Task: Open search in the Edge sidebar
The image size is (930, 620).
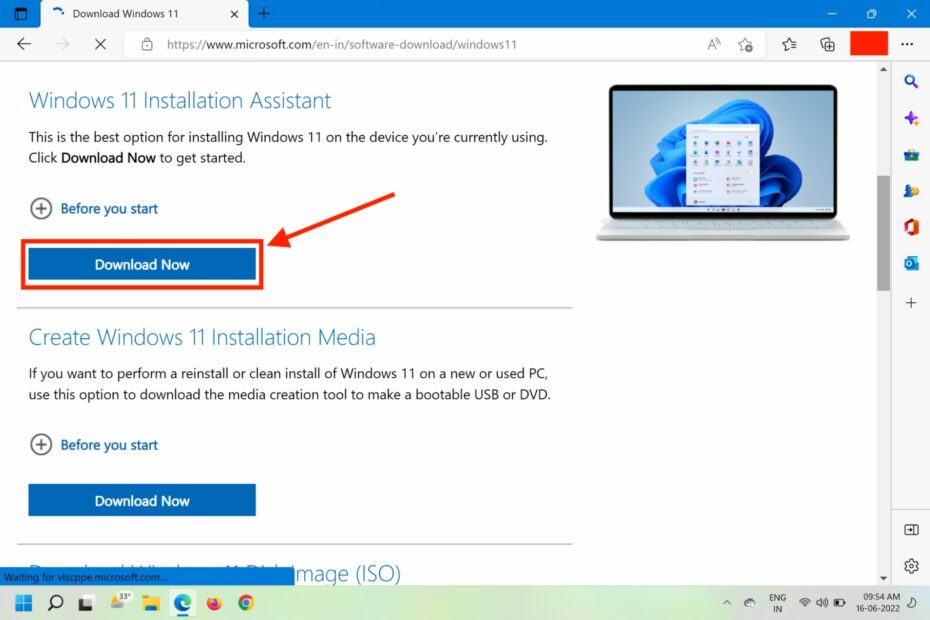Action: (x=911, y=82)
